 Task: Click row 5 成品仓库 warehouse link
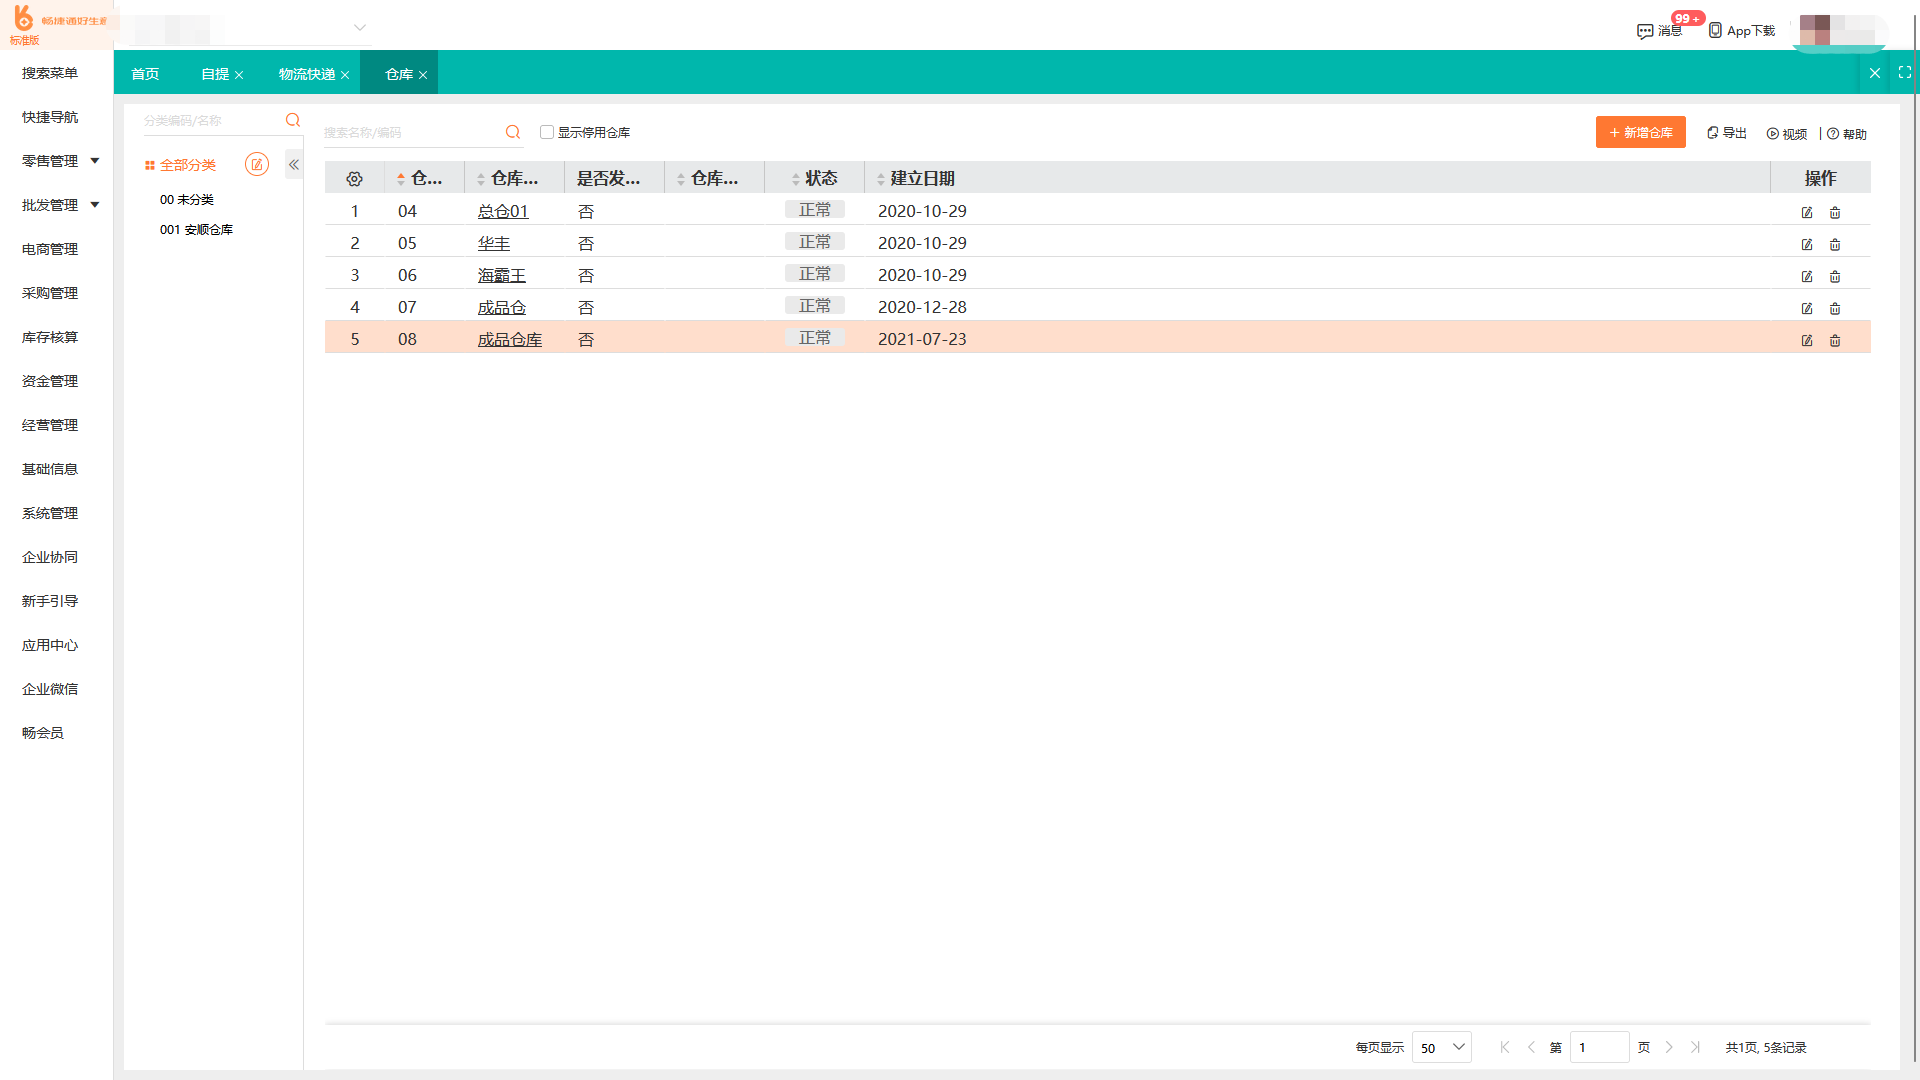(508, 339)
